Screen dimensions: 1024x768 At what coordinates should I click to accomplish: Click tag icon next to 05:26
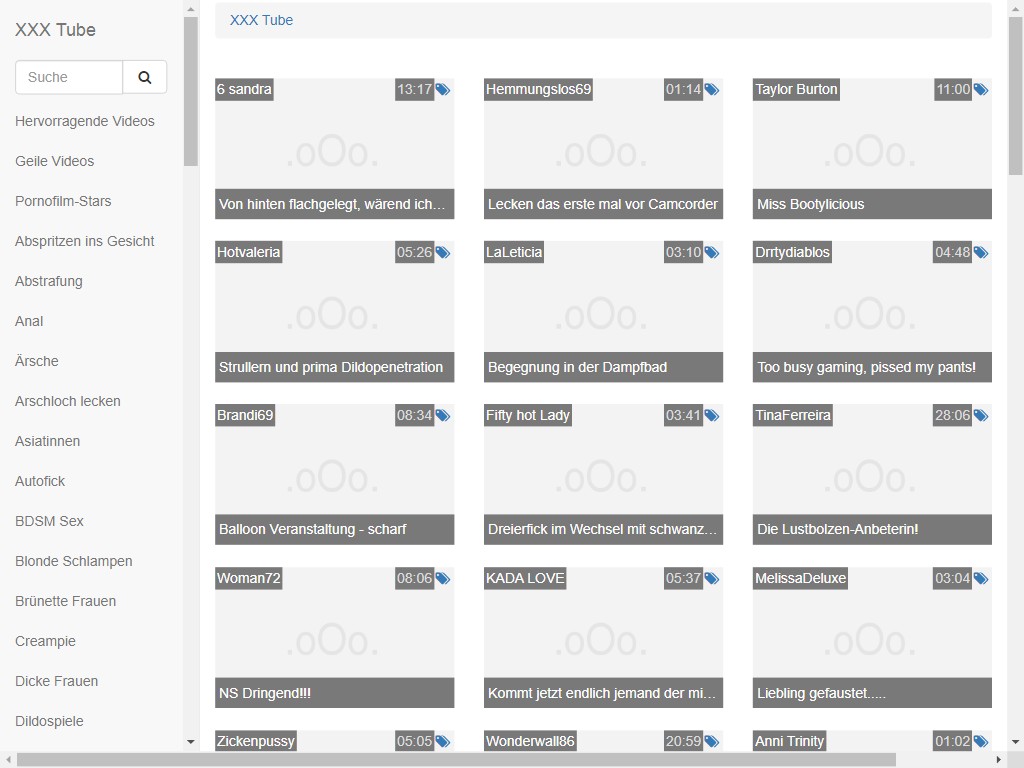[x=443, y=253]
